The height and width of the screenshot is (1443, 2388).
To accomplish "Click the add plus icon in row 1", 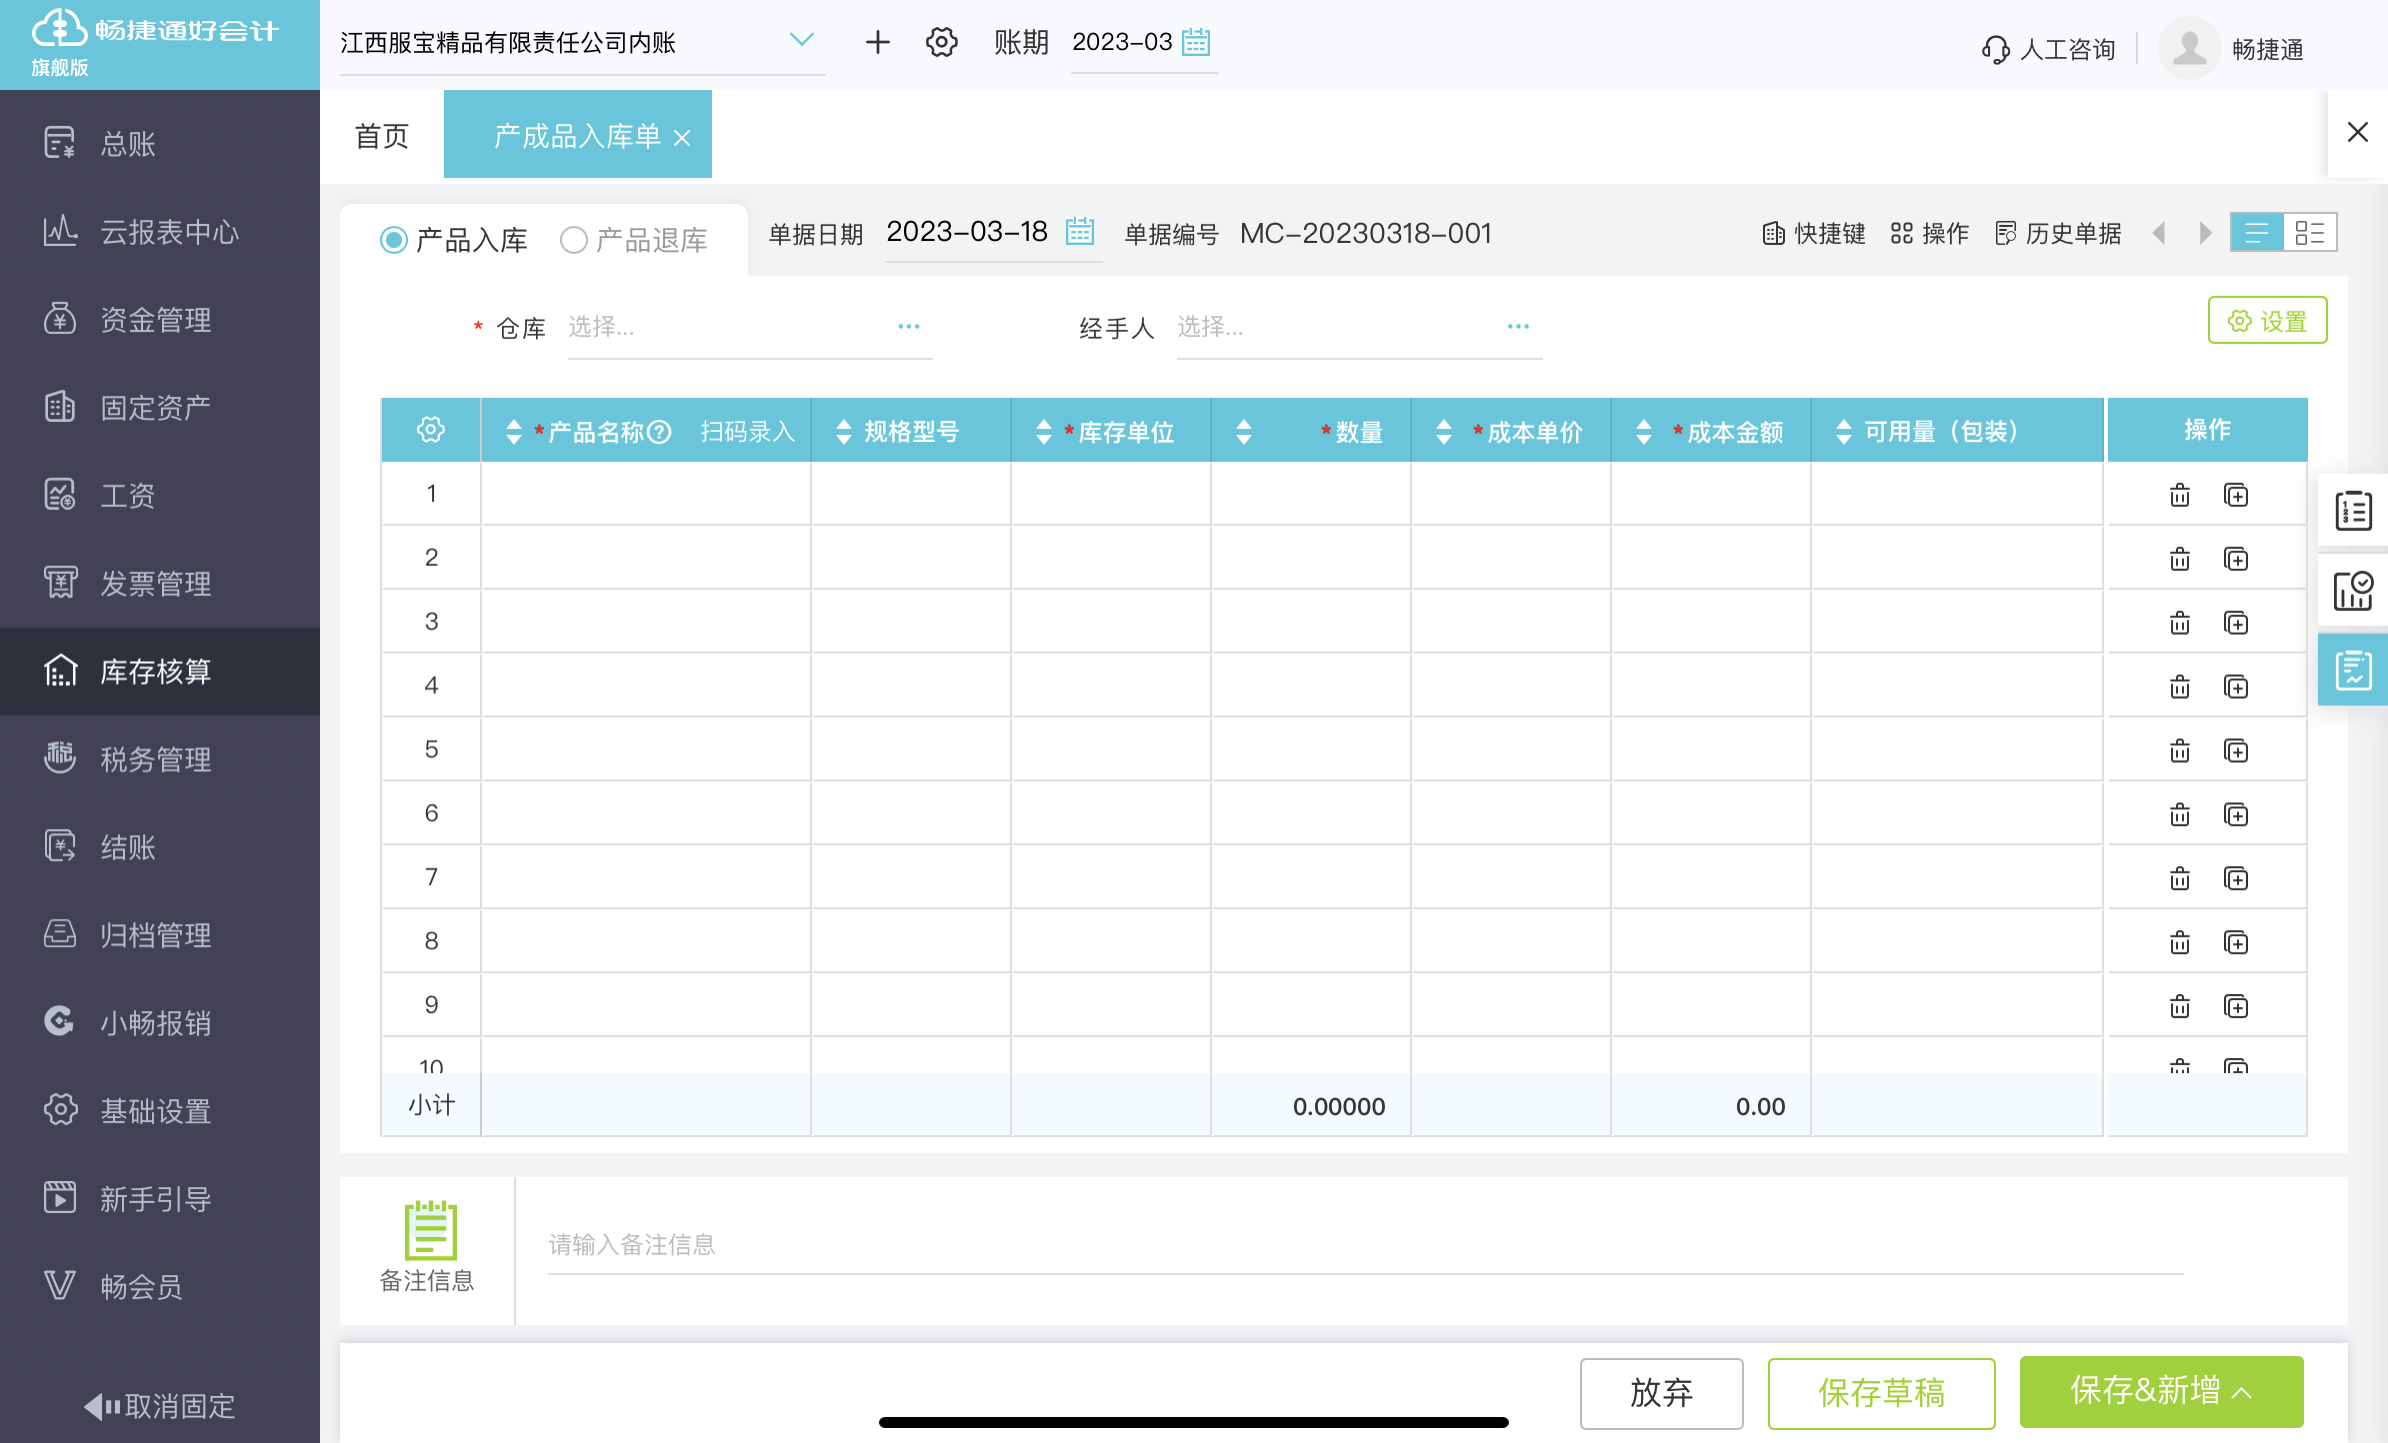I will pos(2236,495).
